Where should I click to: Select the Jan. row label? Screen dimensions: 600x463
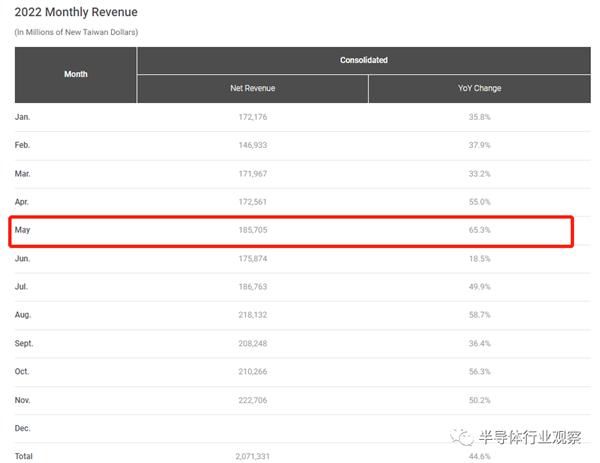(x=23, y=117)
